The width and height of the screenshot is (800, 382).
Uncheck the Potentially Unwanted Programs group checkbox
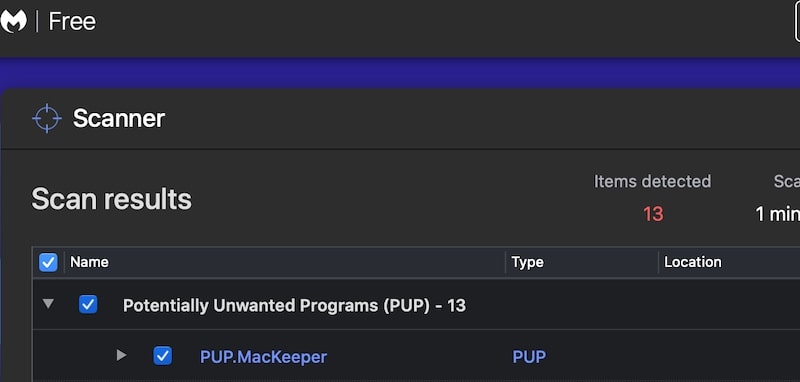[88, 305]
